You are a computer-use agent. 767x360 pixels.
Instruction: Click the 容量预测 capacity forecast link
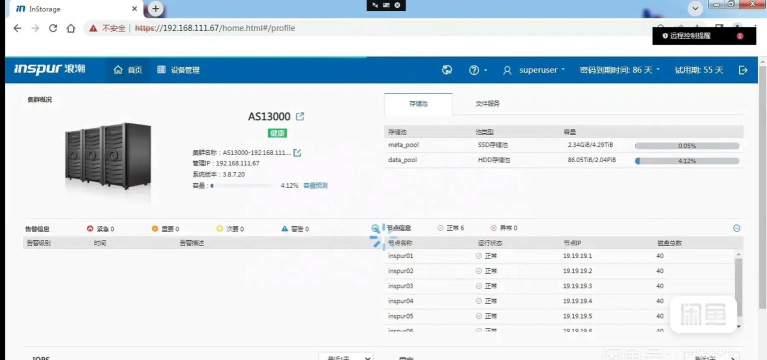(x=316, y=185)
